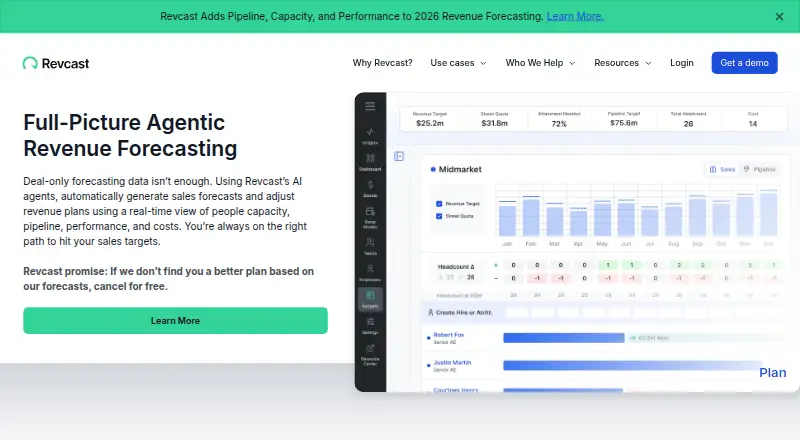Click the Feb bar in the chart
Viewport: 800px width, 440px height.
[531, 217]
